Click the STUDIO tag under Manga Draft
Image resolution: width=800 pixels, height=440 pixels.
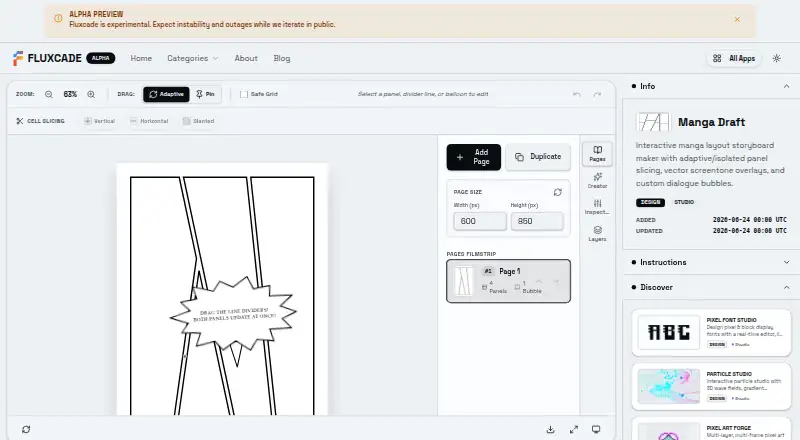[x=684, y=202]
